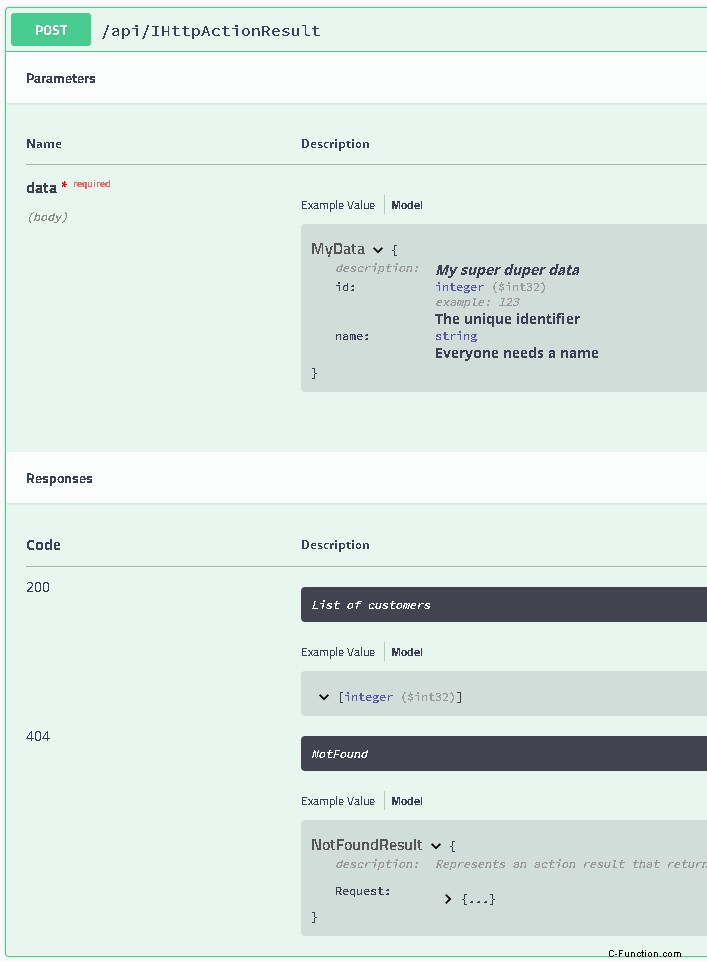Expand the Request property arrow
The height and width of the screenshot is (962, 707).
(448, 899)
